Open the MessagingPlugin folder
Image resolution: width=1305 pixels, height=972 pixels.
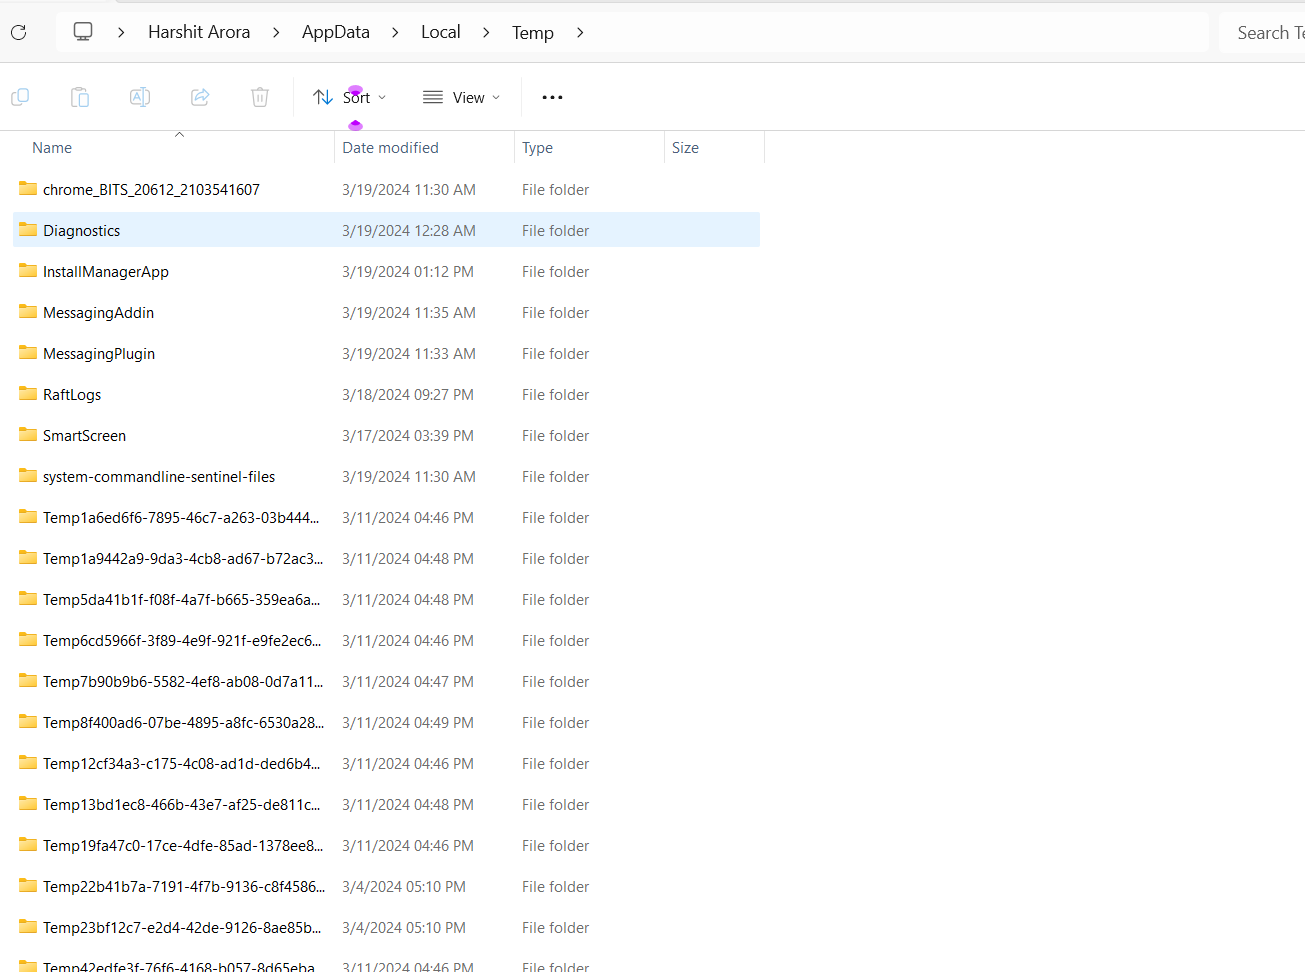point(99,353)
